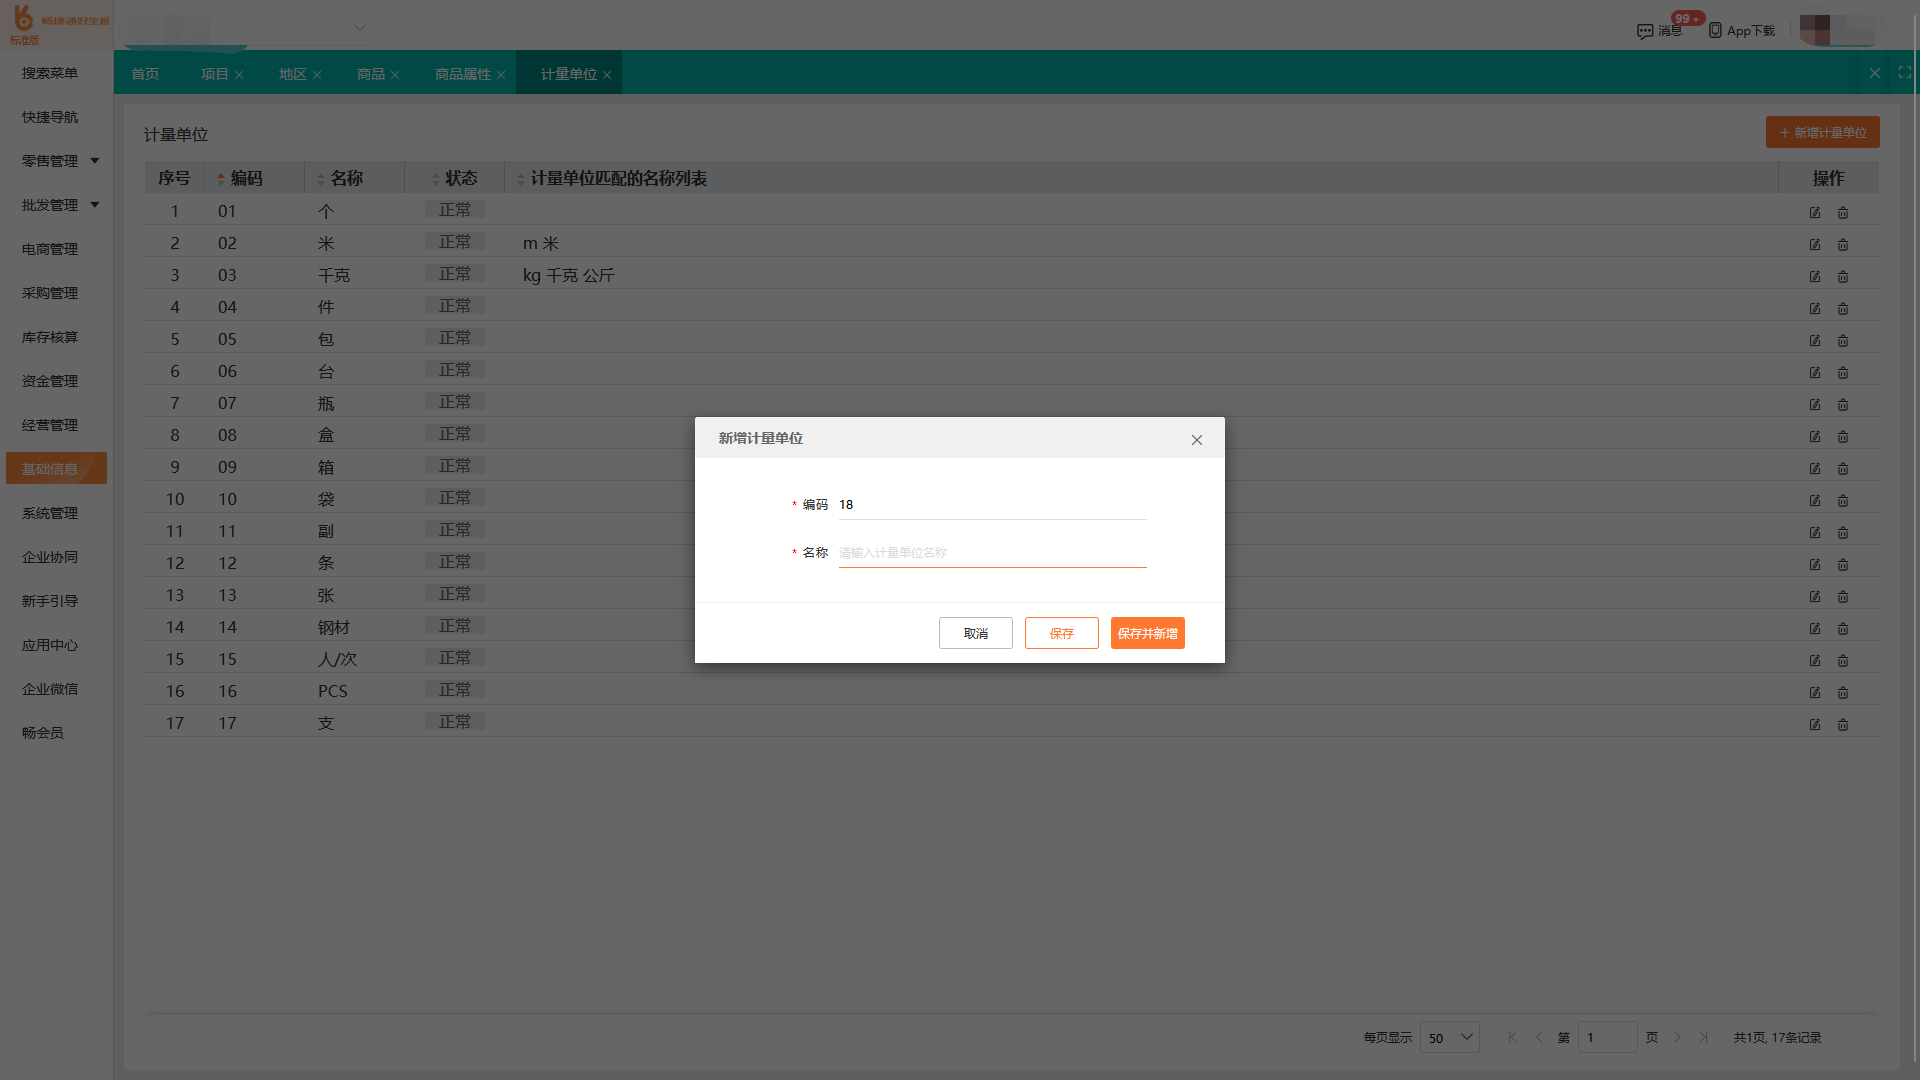Click the edit icon for row 17

pyautogui.click(x=1815, y=724)
